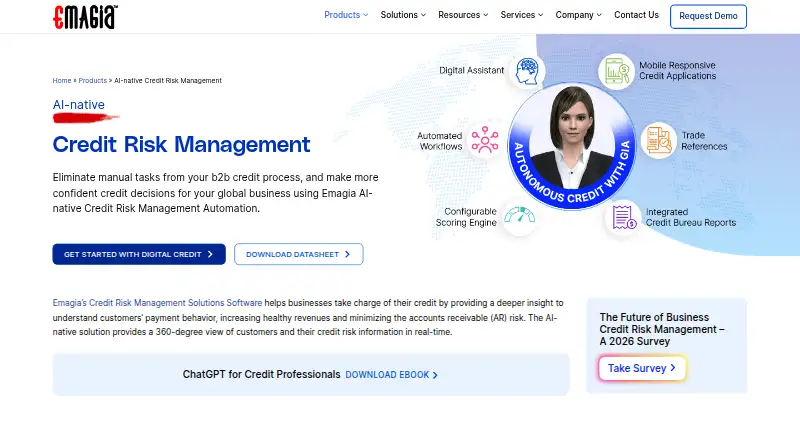This screenshot has width=800, height=440.
Task: Click Get Started With Digital Credit
Action: [x=139, y=254]
